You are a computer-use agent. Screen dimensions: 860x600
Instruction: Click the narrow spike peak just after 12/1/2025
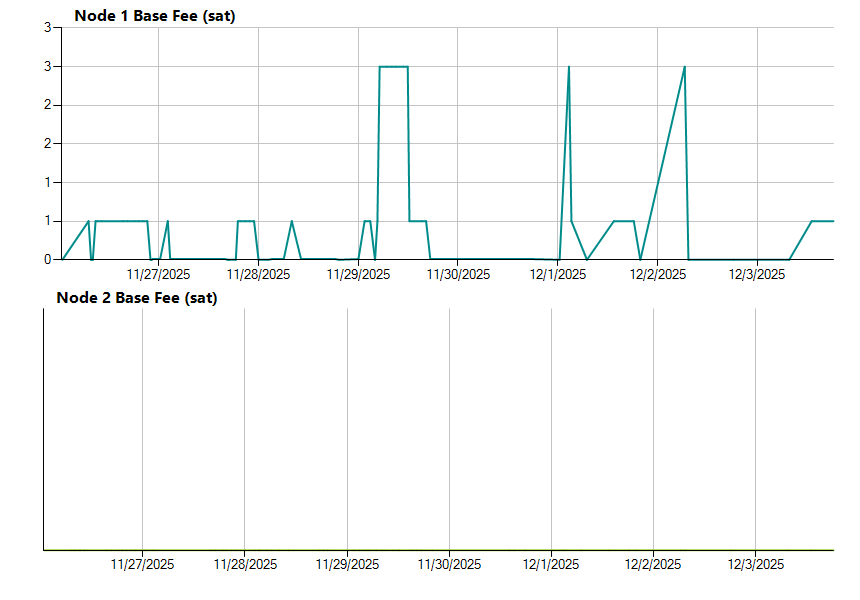click(x=569, y=67)
